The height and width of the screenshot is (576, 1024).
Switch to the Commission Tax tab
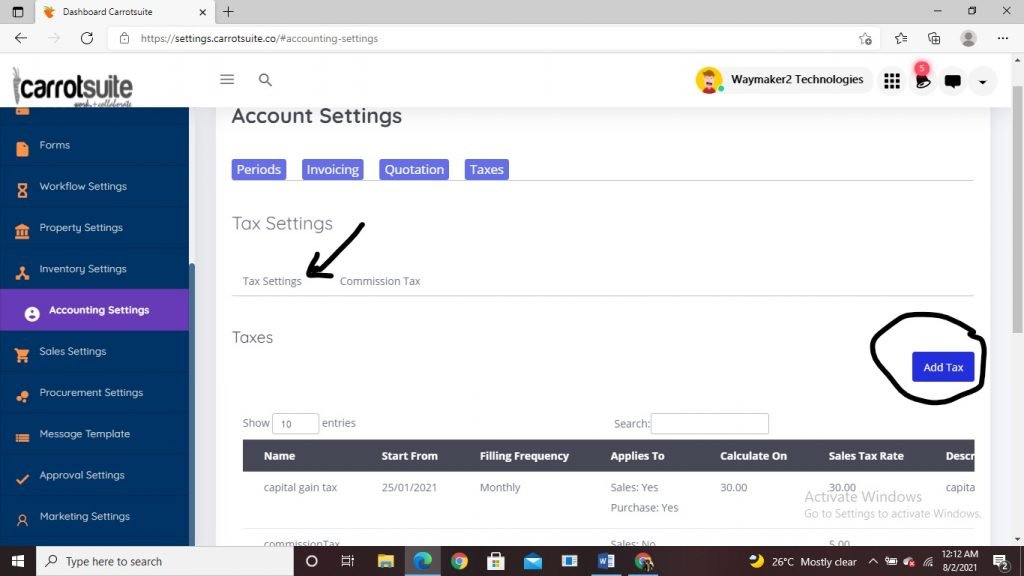pos(380,281)
